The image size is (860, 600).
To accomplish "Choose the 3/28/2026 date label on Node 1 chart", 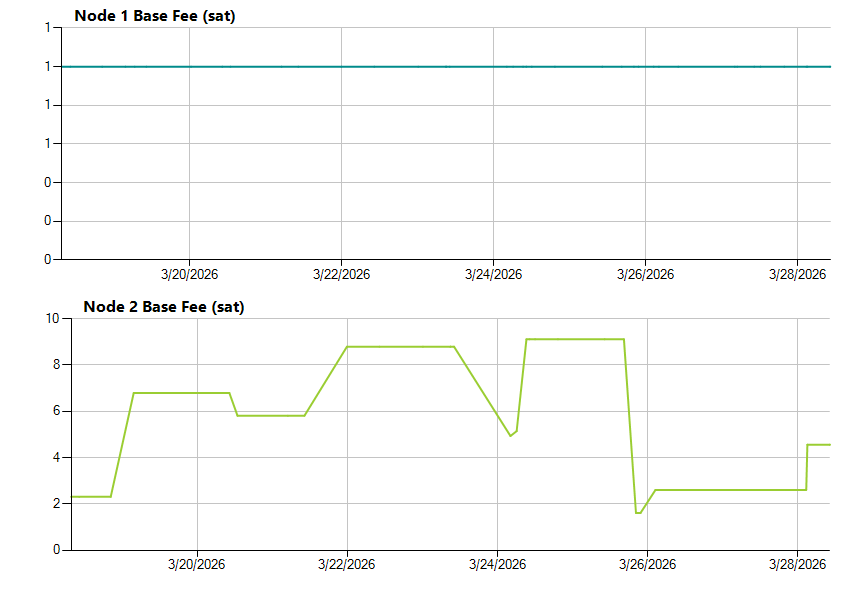I will [797, 274].
